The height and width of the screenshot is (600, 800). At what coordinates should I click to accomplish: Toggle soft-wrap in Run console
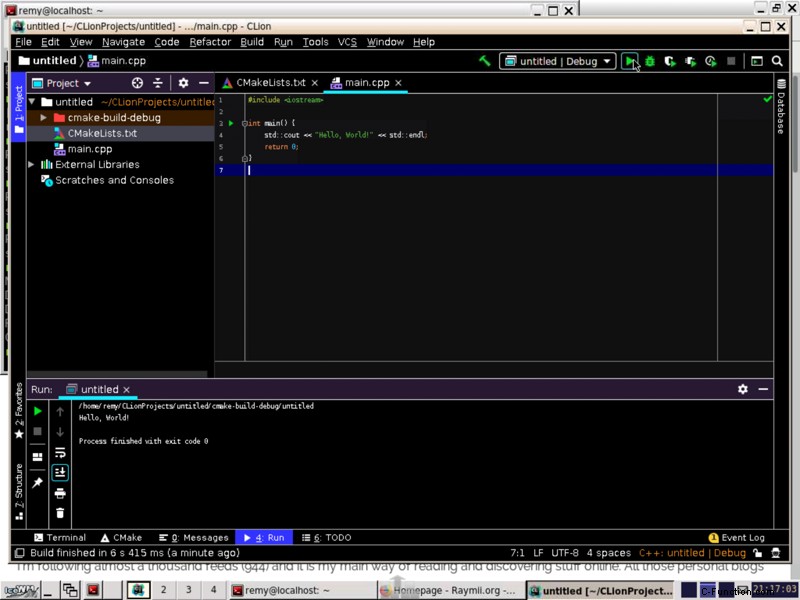coord(60,453)
